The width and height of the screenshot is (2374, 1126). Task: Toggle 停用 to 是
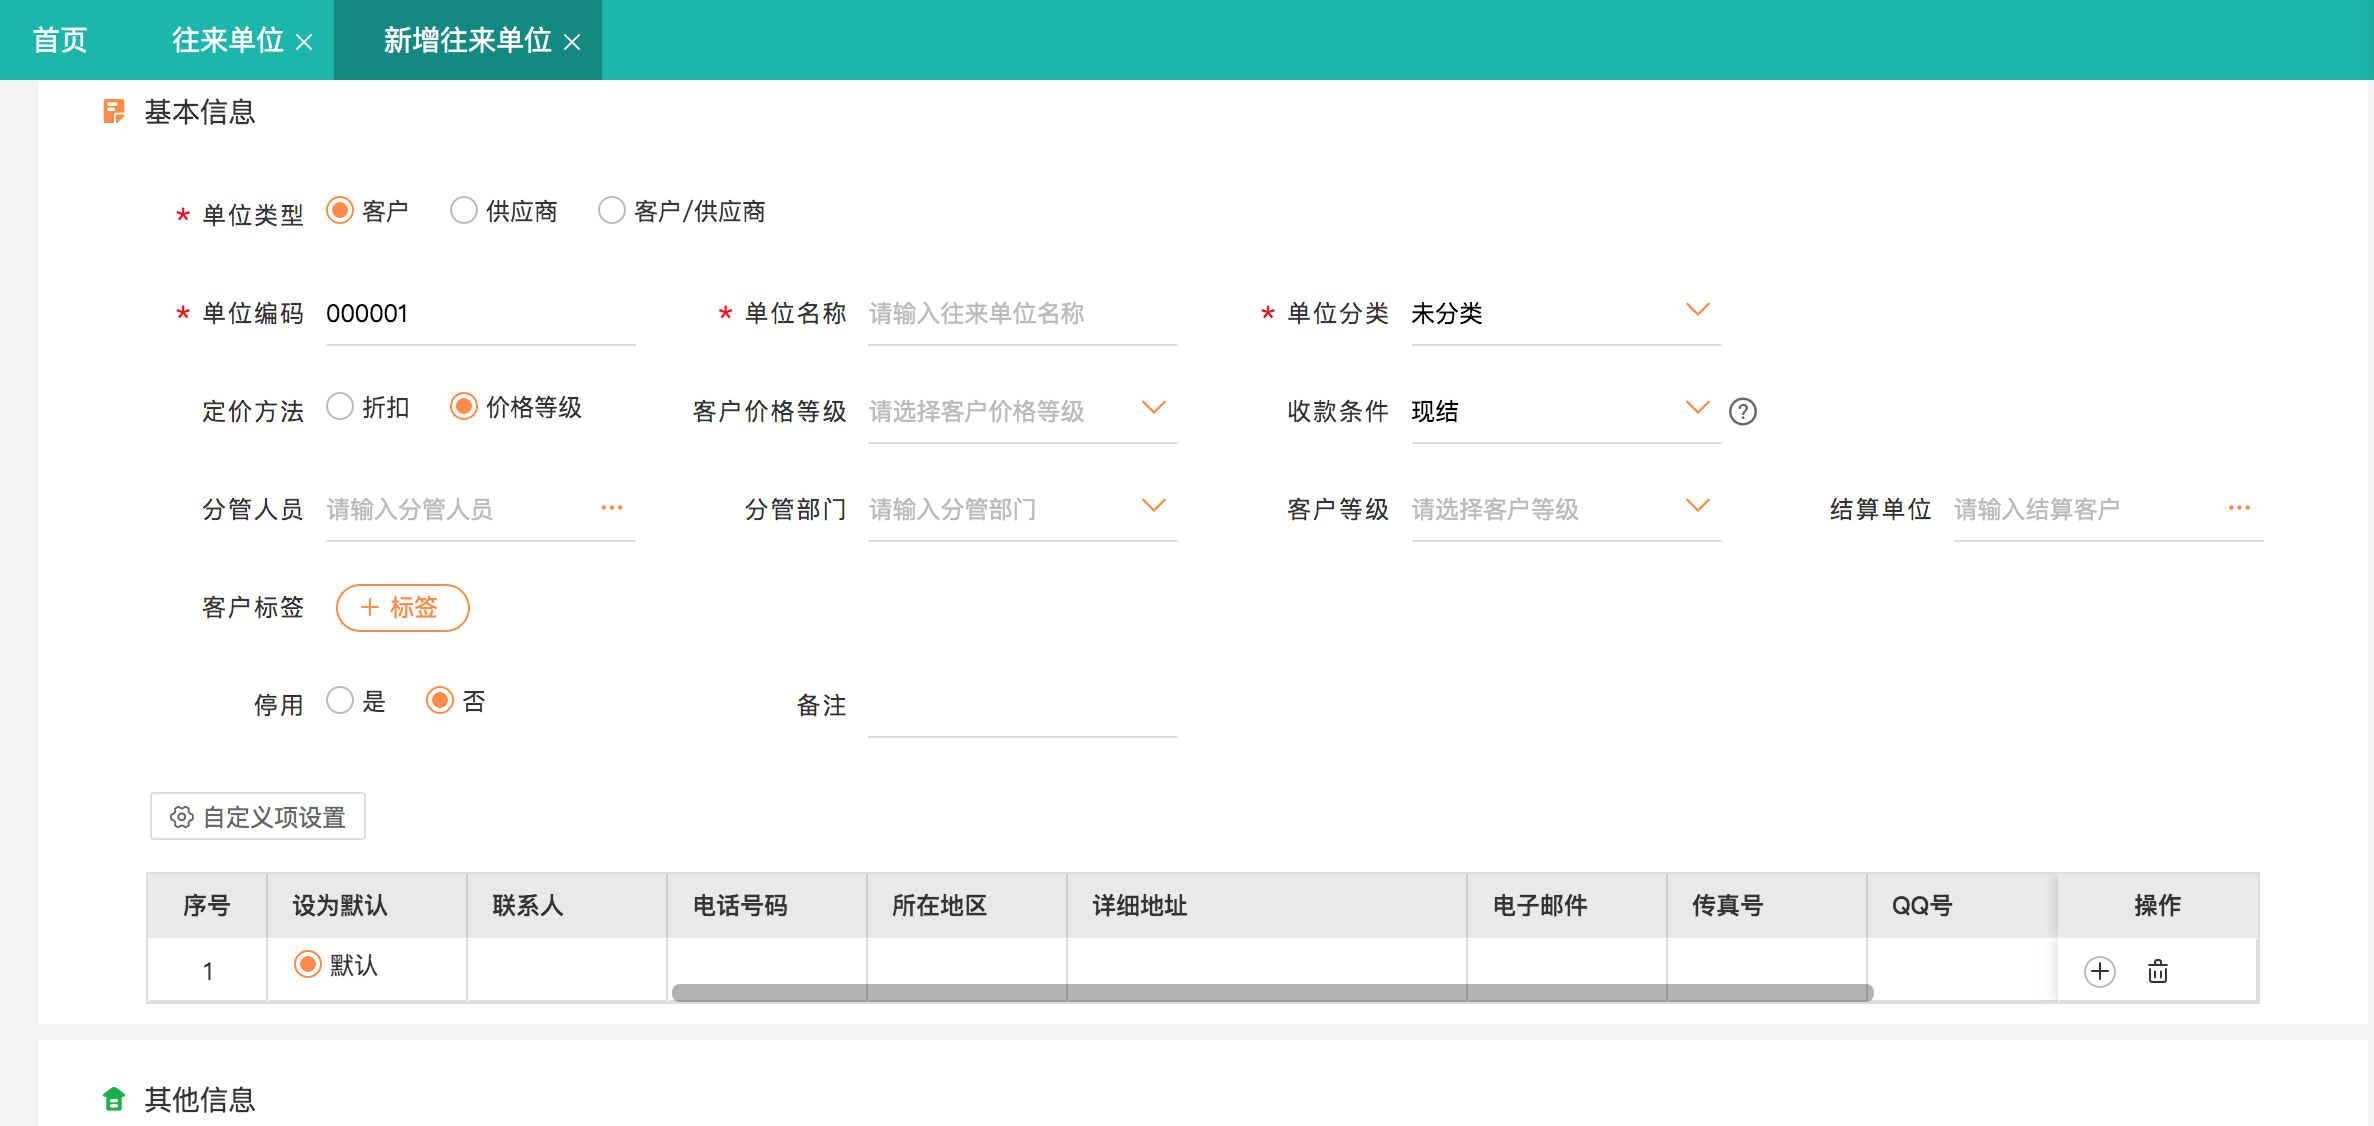point(339,701)
